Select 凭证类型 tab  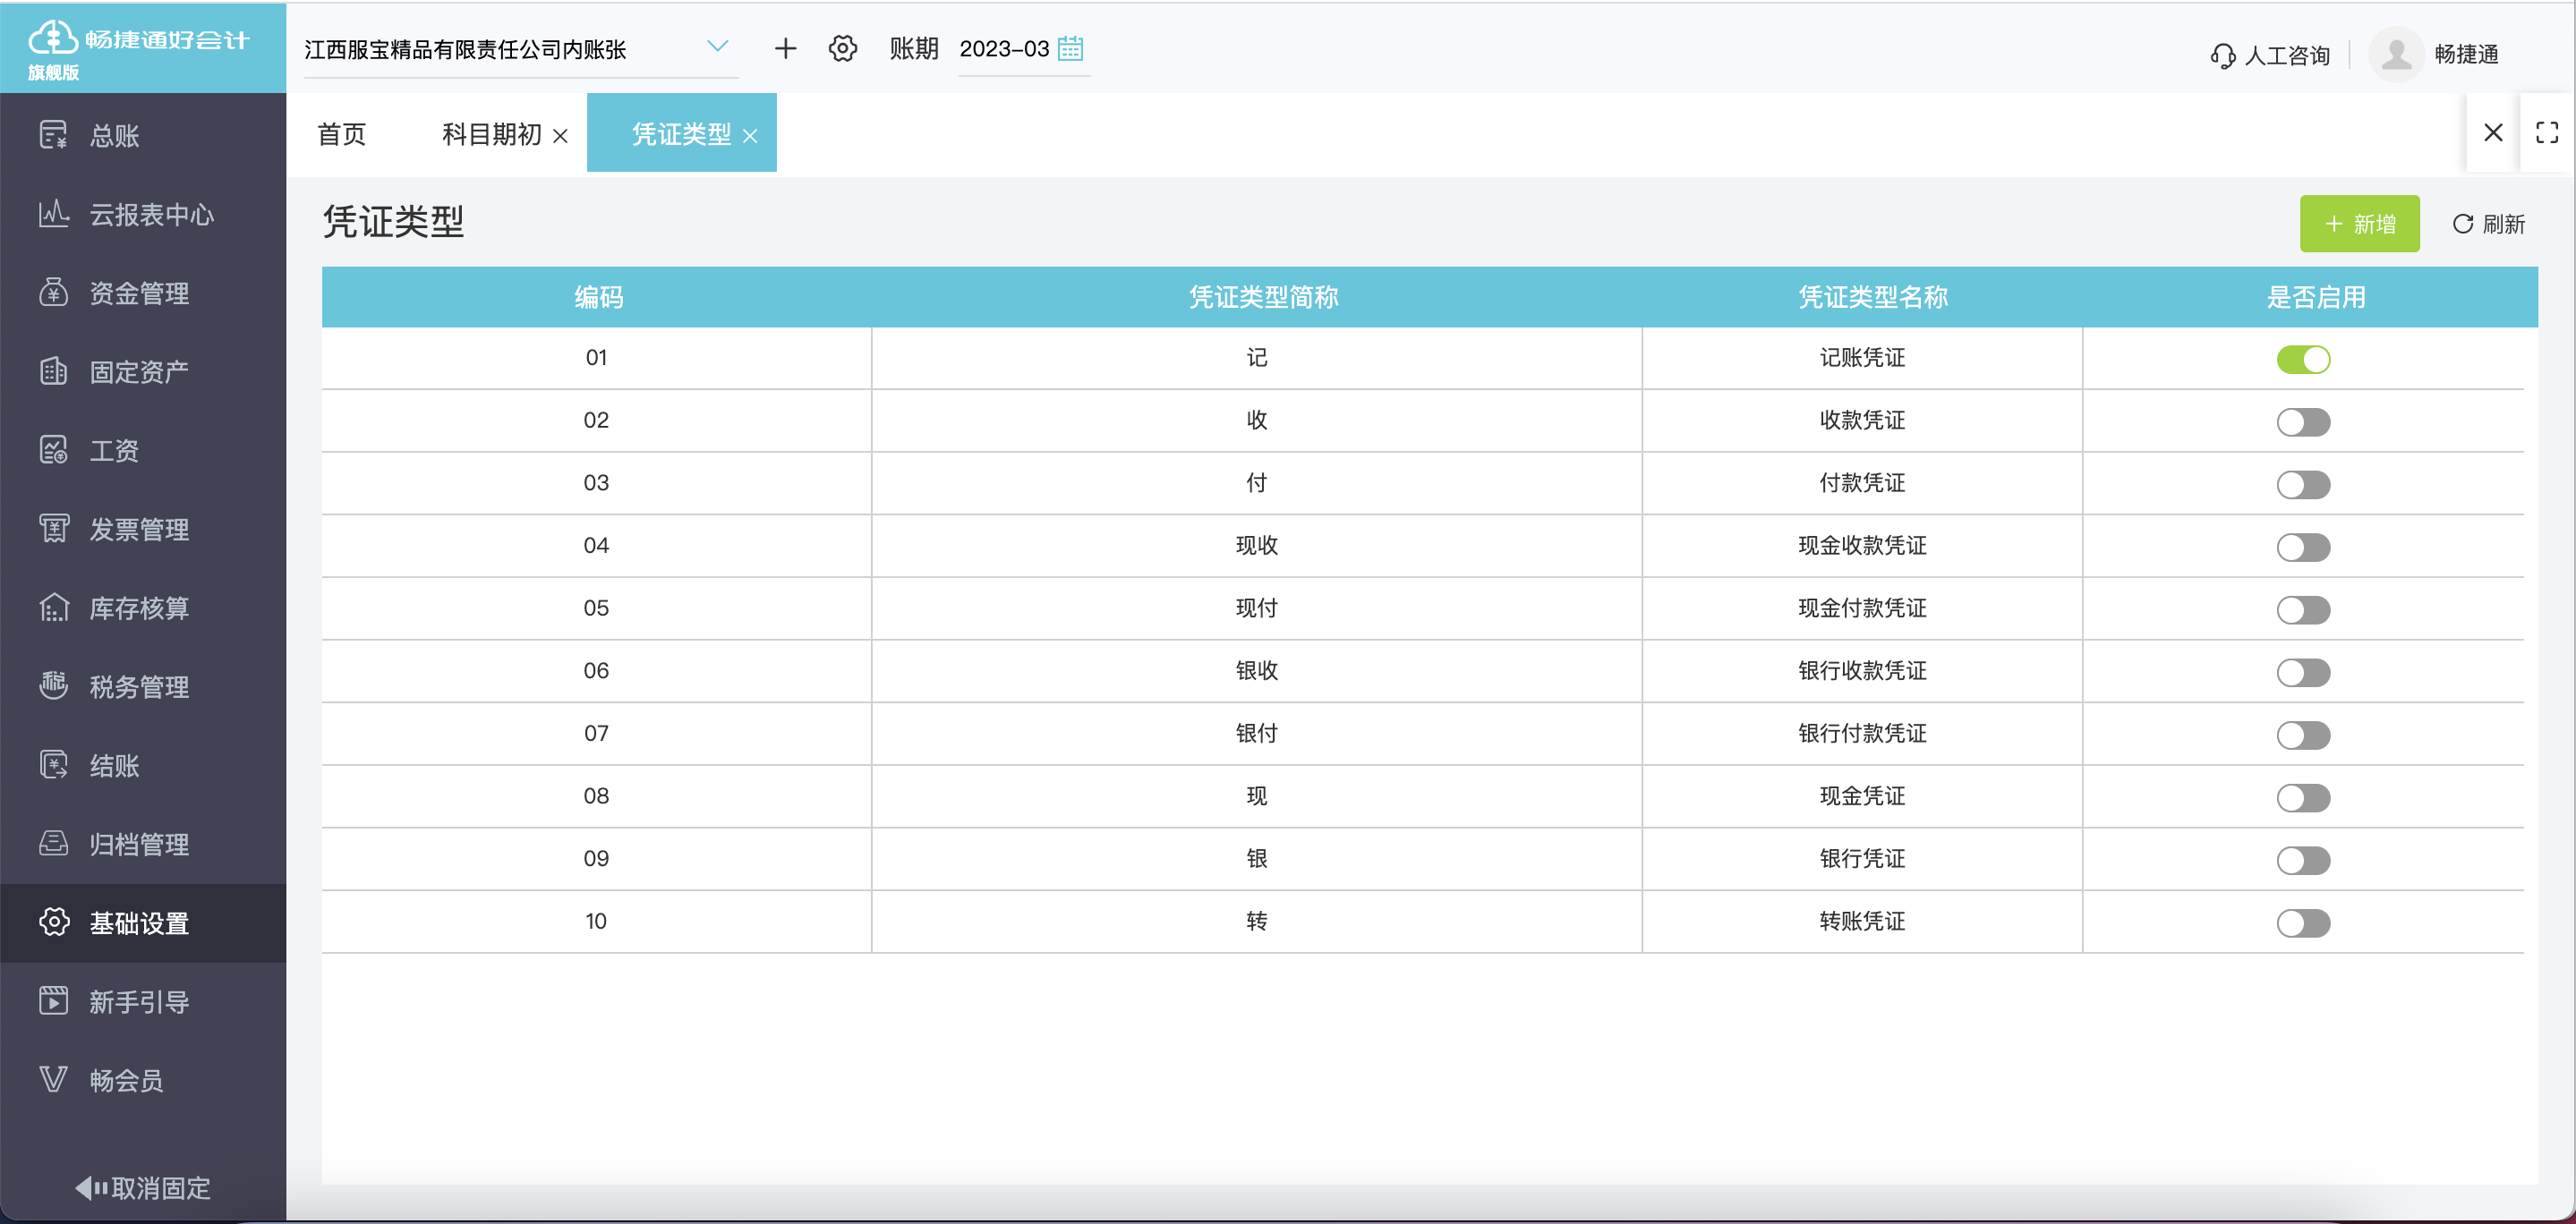[680, 135]
